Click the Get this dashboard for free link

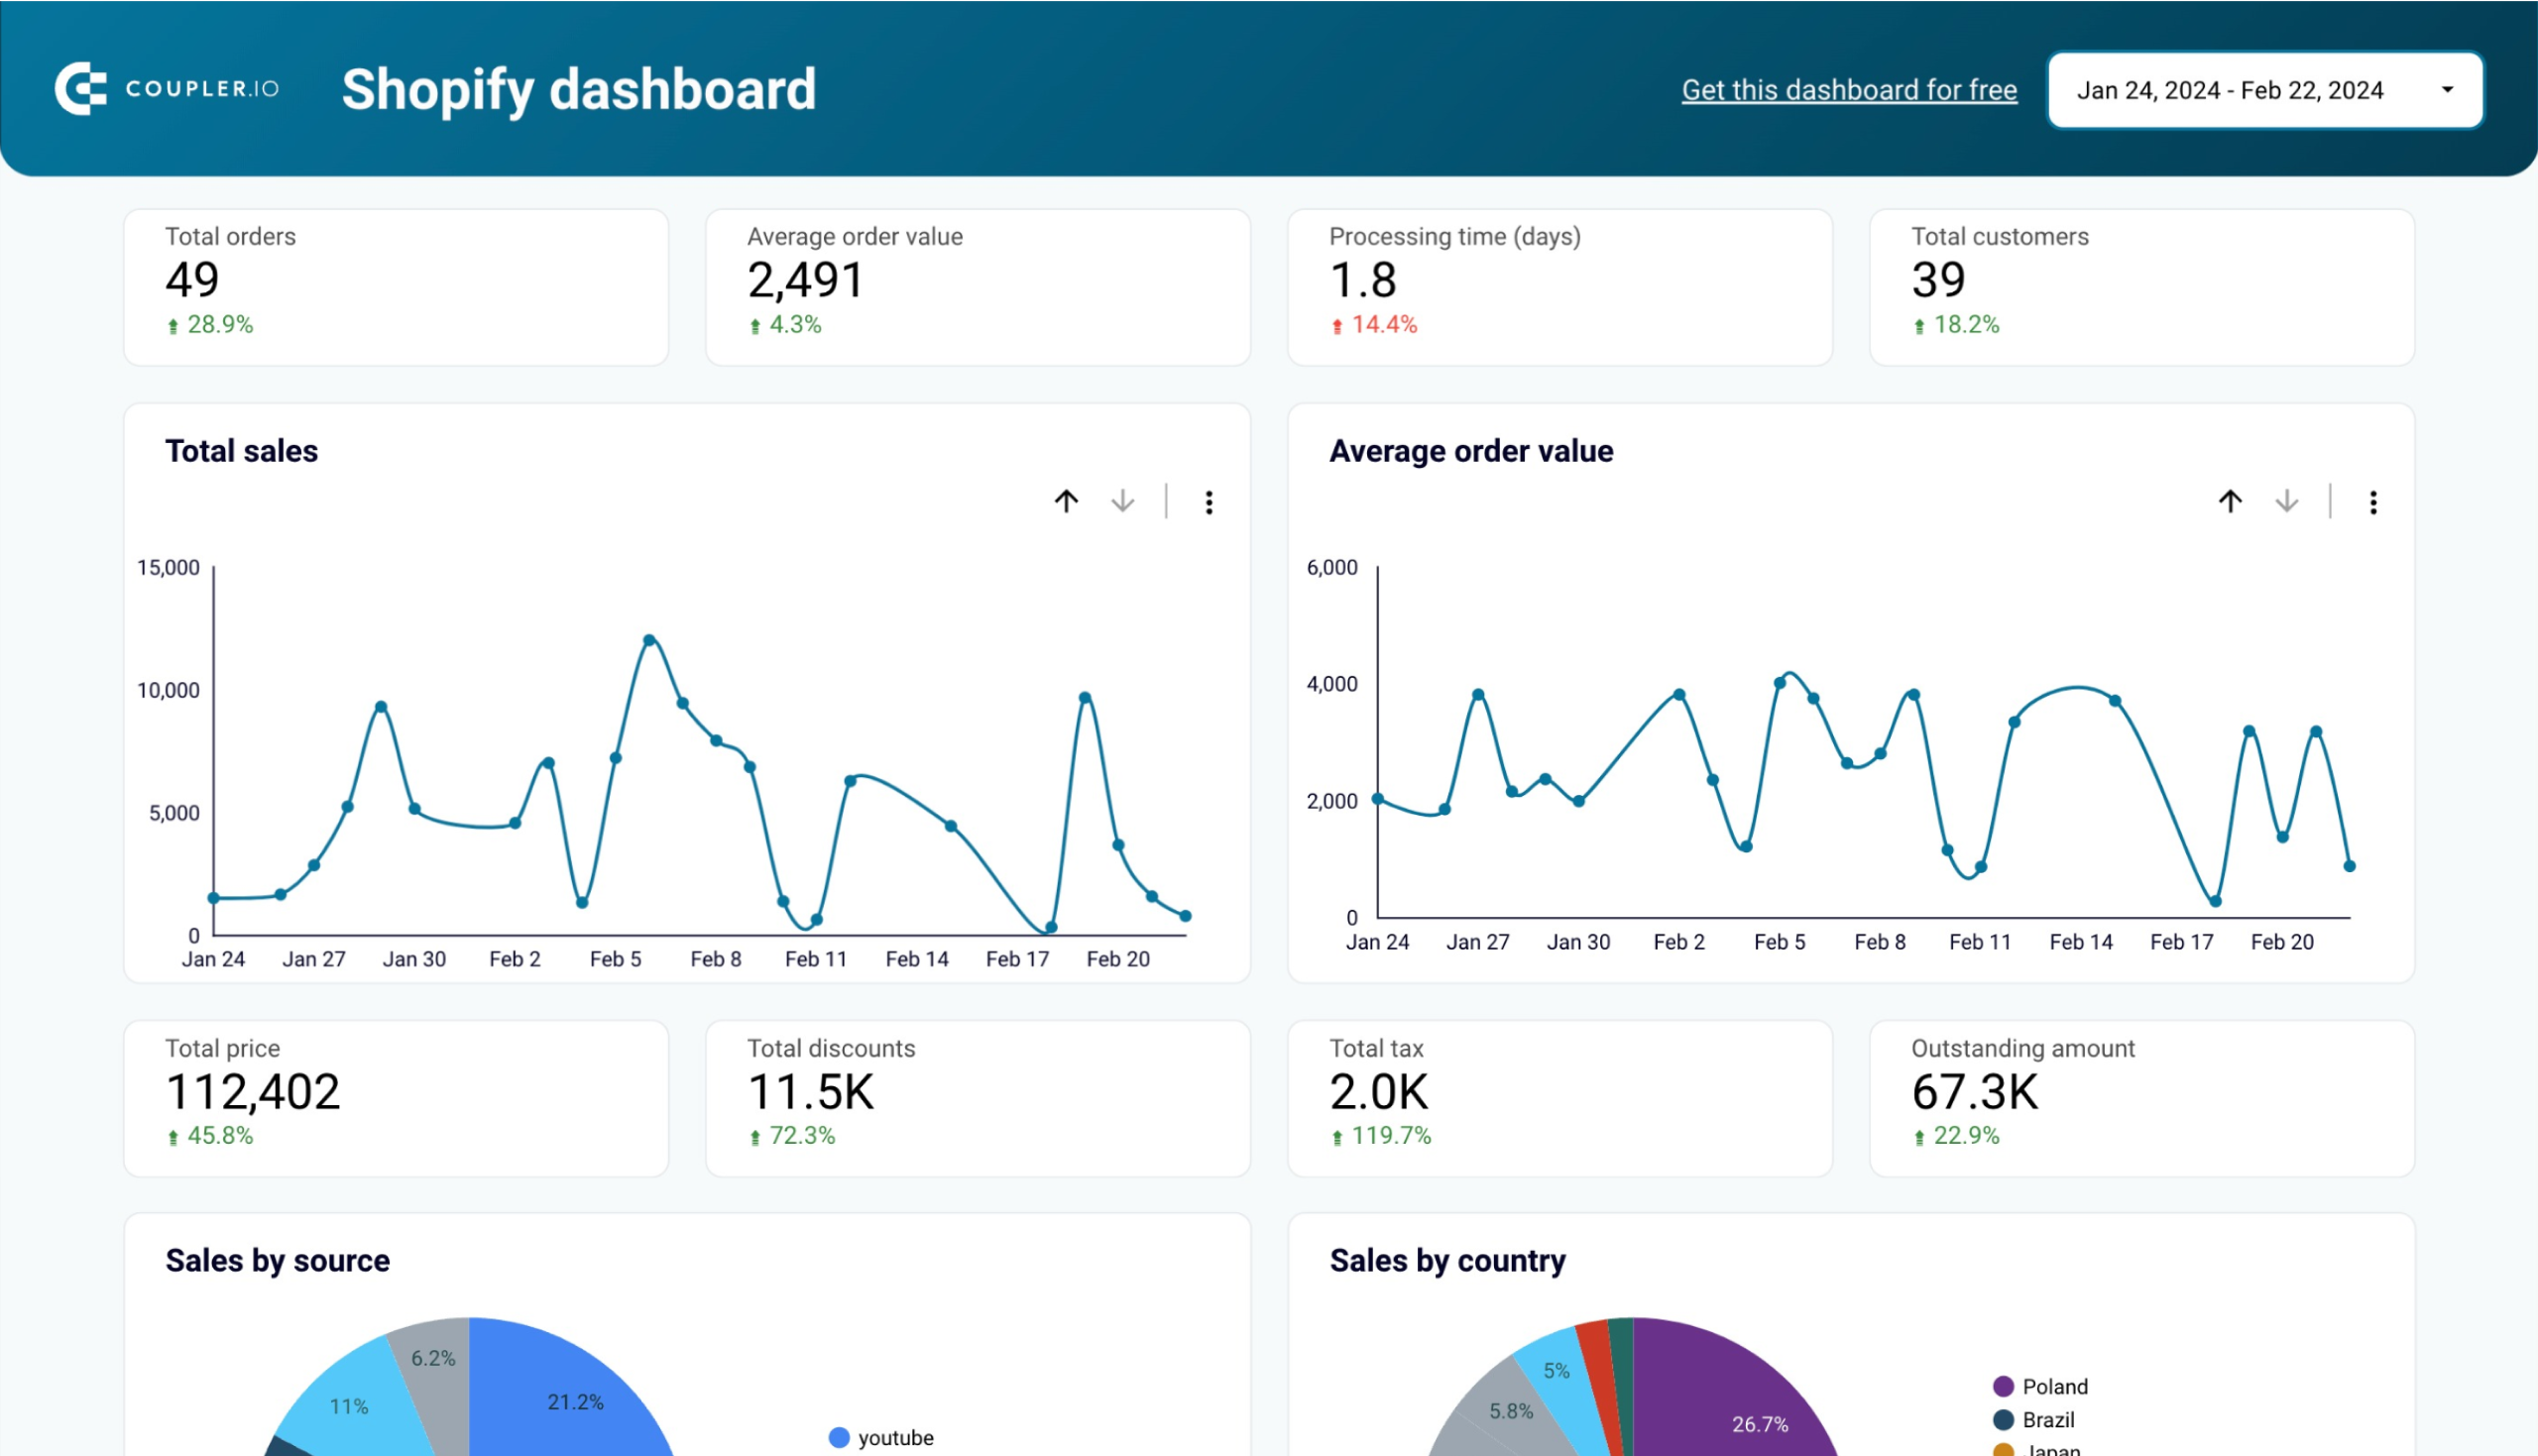[x=1848, y=89]
